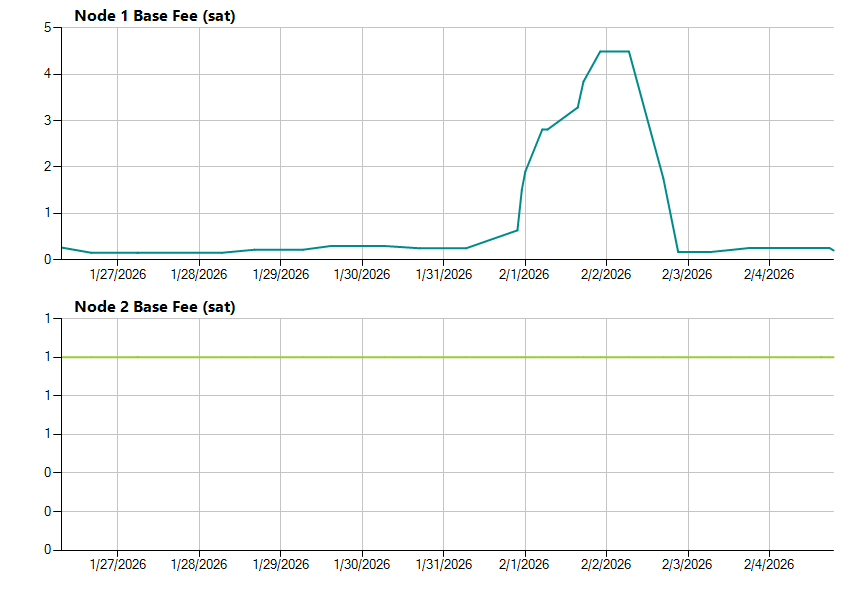
Task: Click the 1/28/2026 label under Node 2 chart
Action: coord(199,565)
